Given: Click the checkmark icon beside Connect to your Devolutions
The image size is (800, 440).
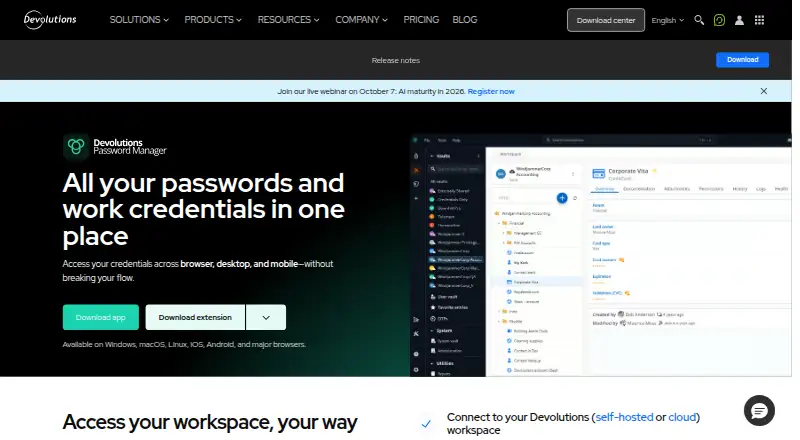Looking at the screenshot, I should pos(426,424).
